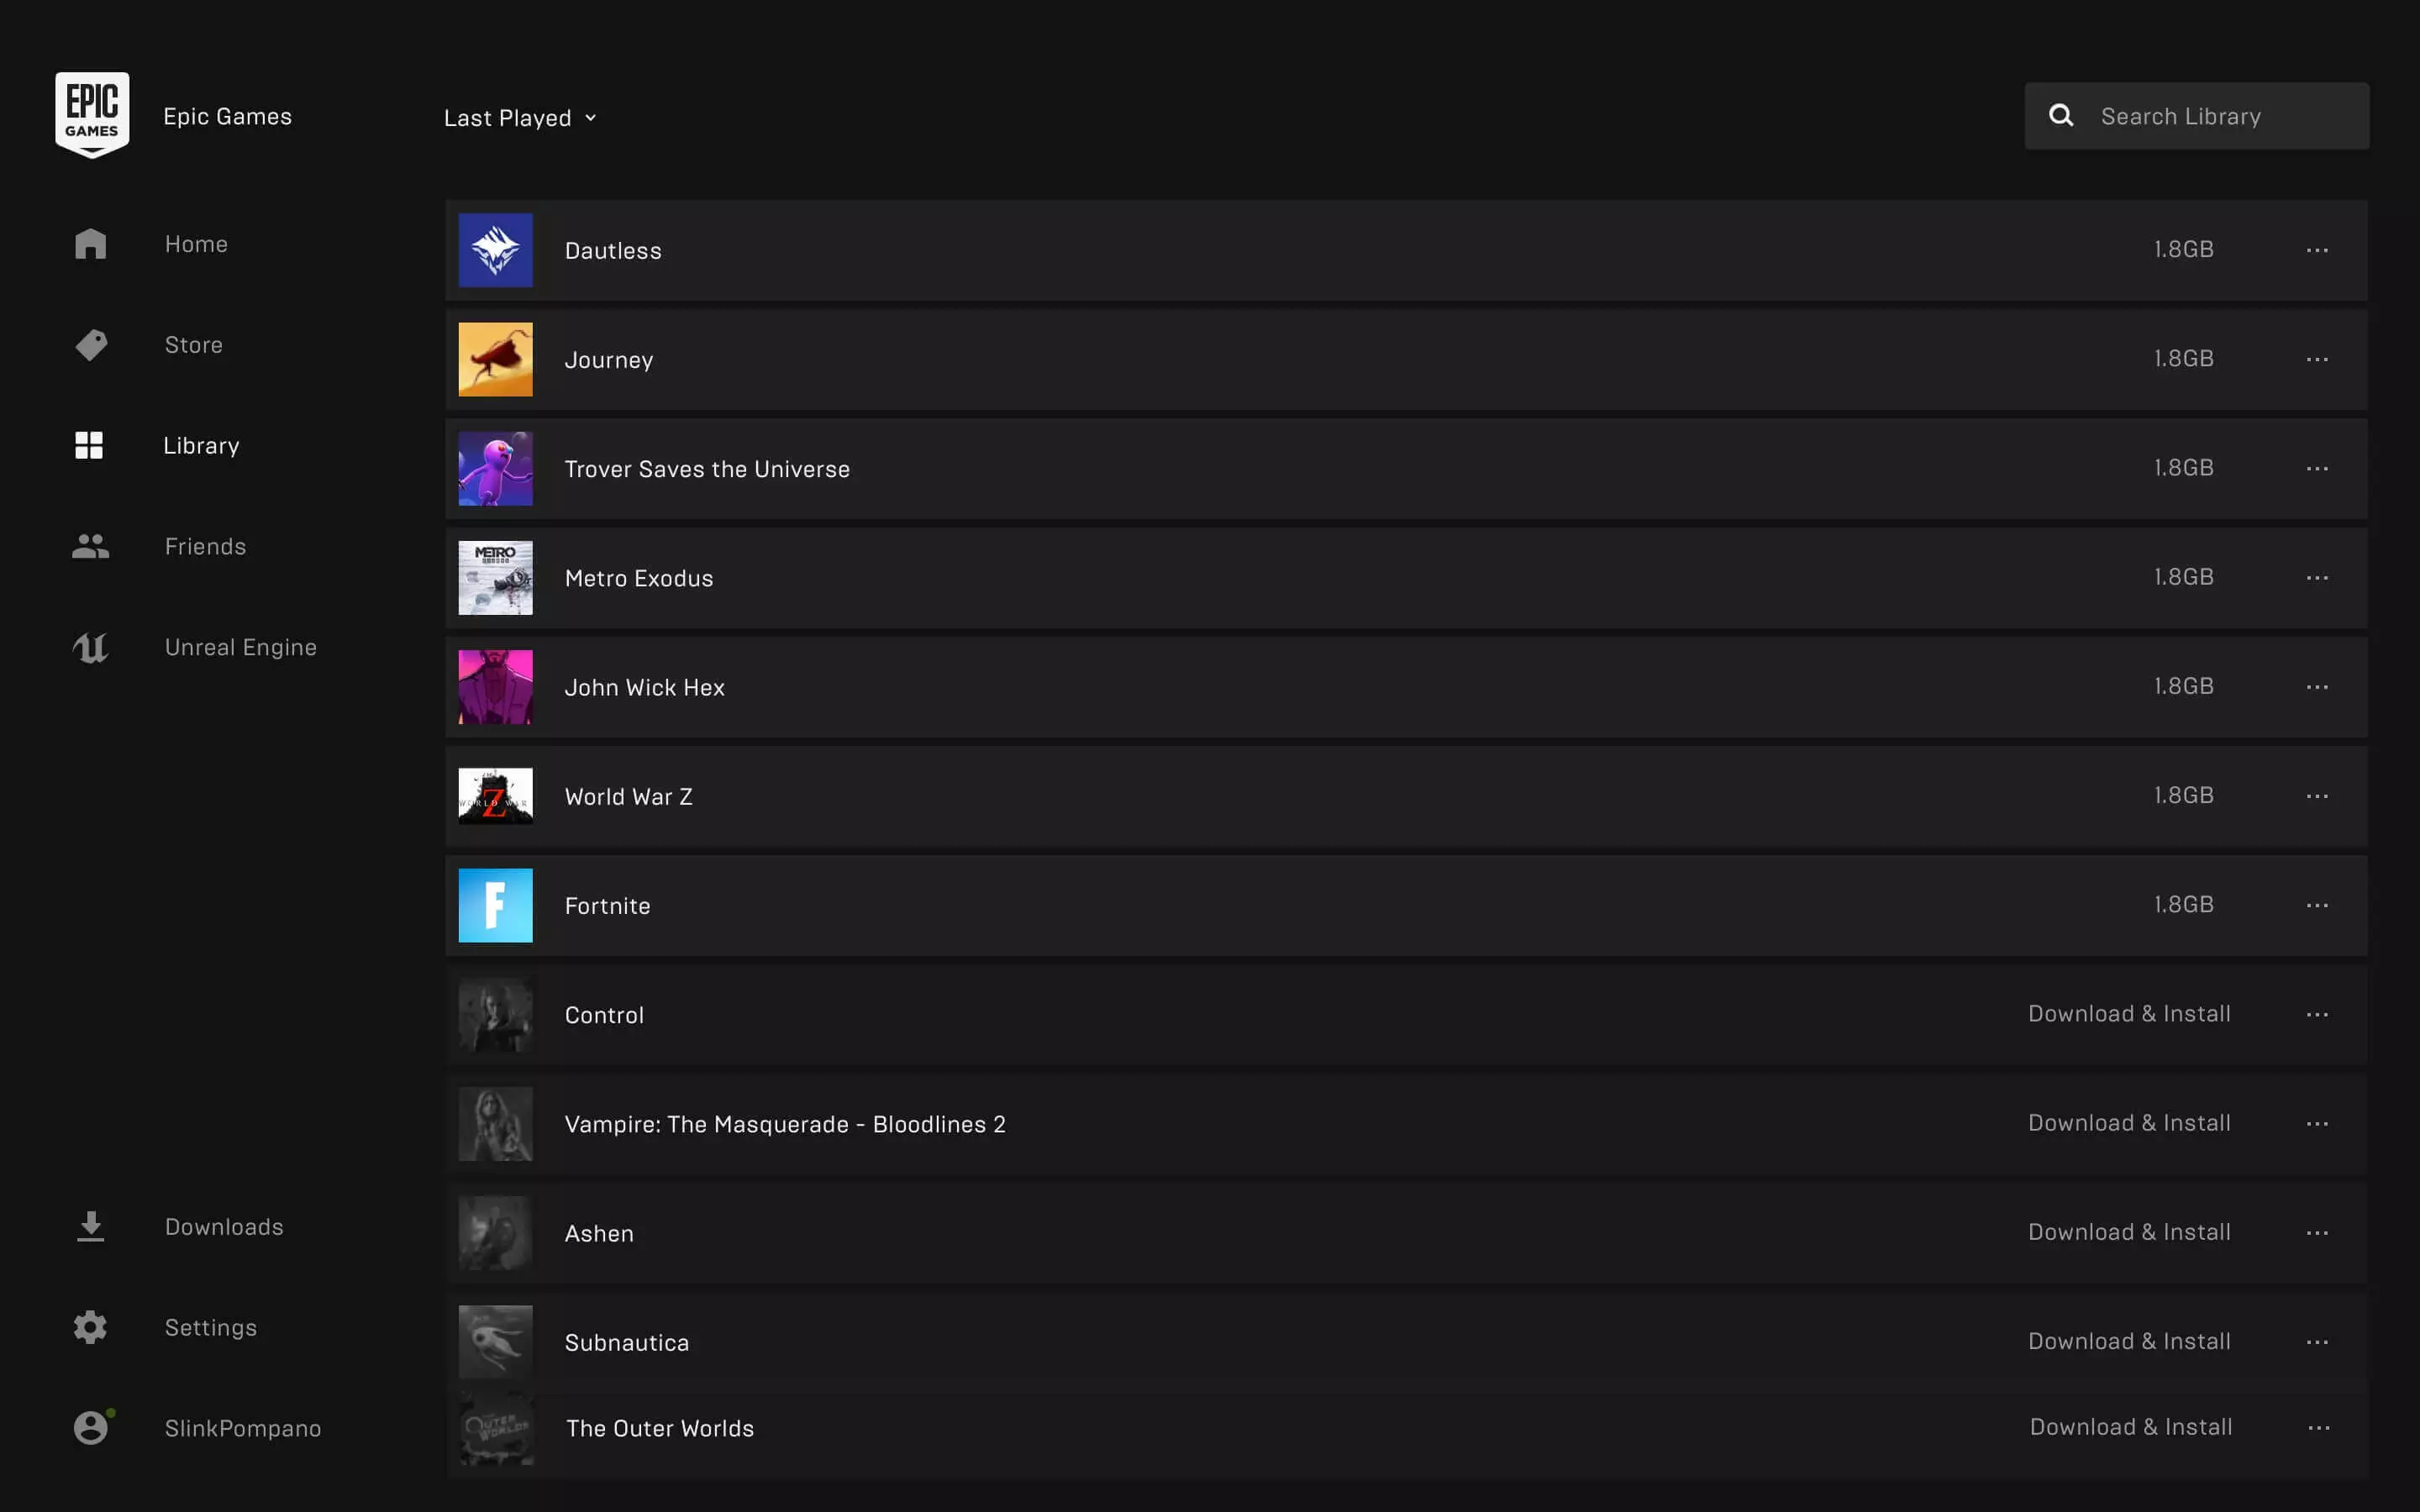Select the Dautless game thumbnail
The image size is (2420, 1512).
(495, 249)
